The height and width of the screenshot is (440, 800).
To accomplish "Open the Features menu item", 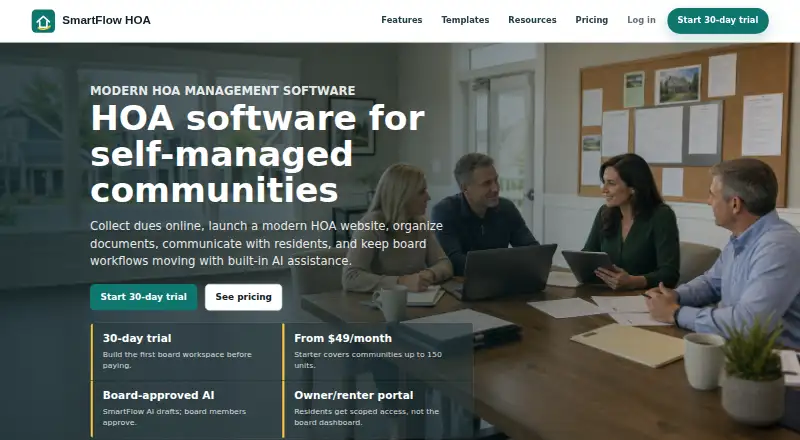I will tap(402, 20).
